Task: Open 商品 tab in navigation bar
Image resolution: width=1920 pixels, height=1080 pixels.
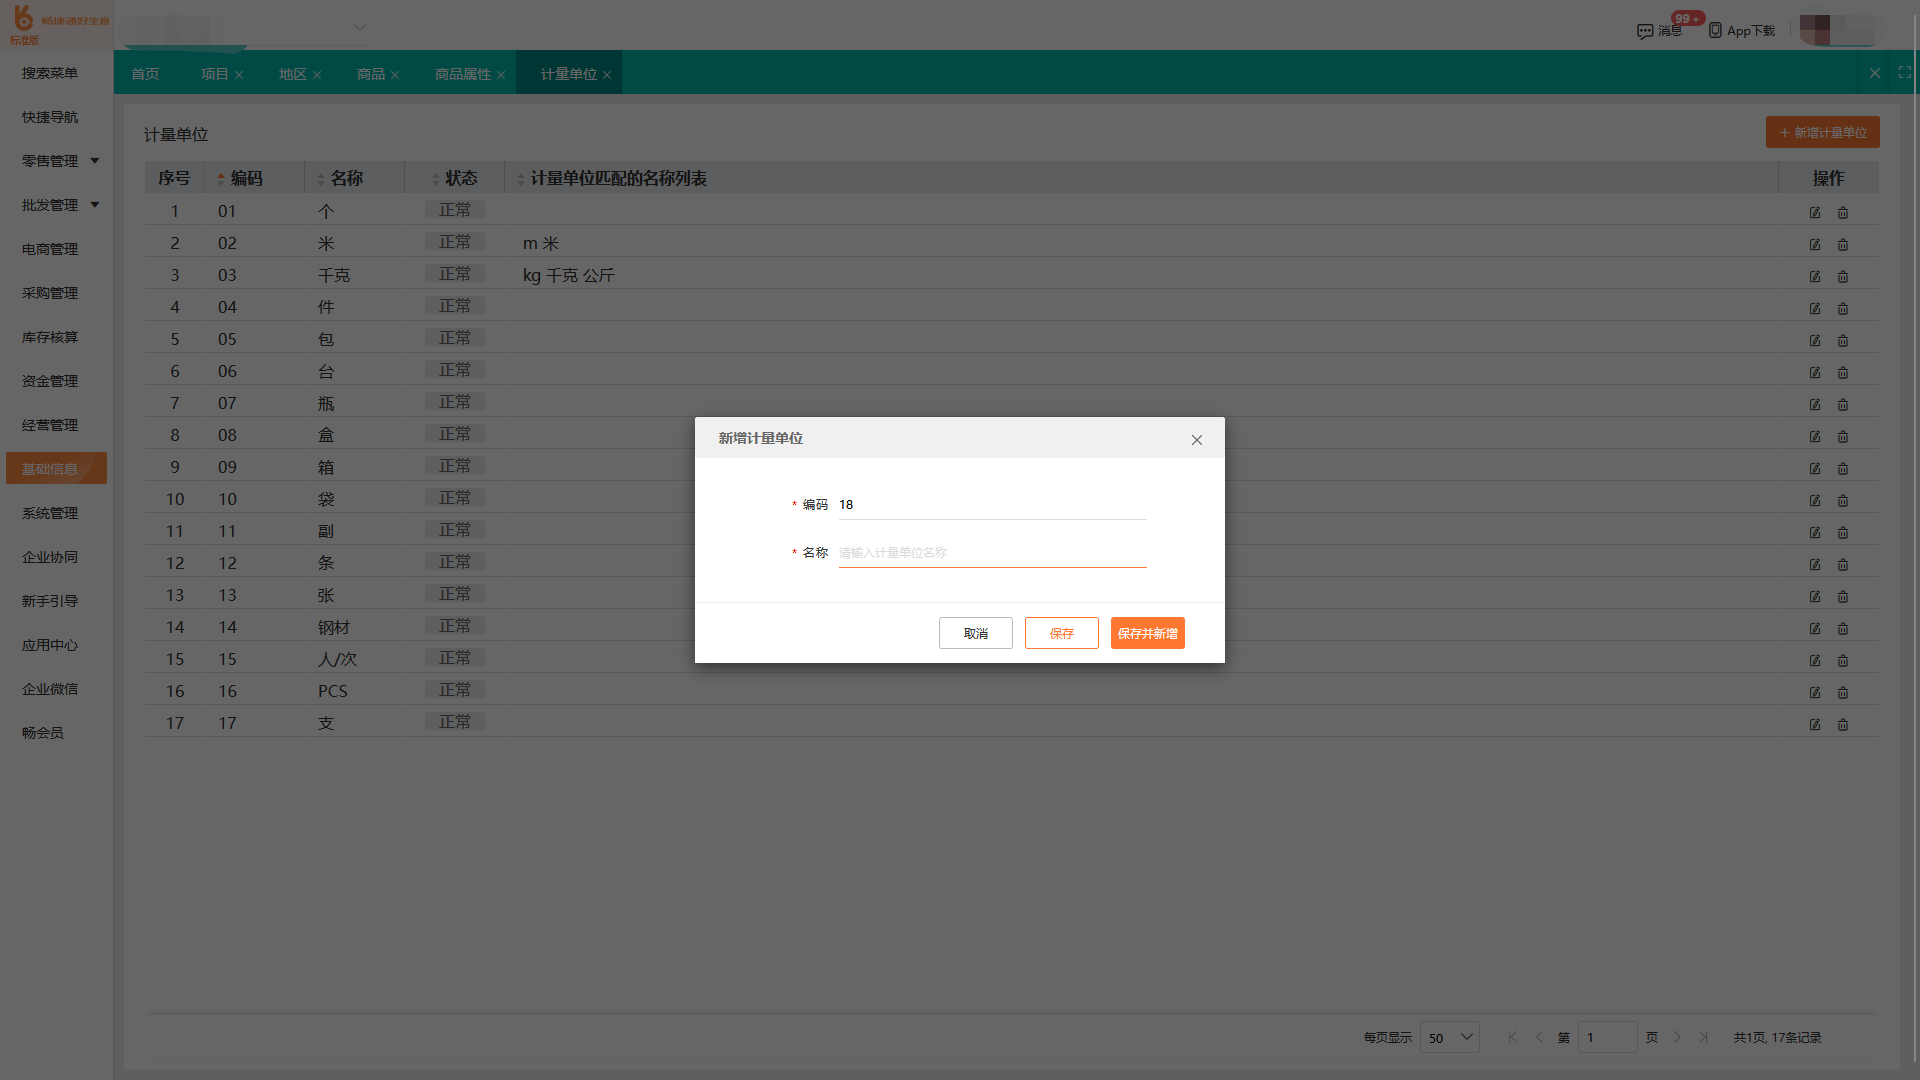Action: tap(373, 73)
